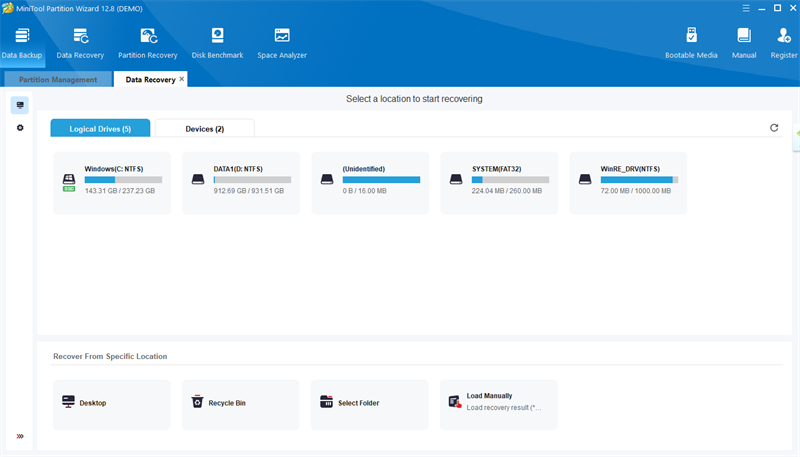Viewport: 800px width, 457px height.
Task: Click the Data Recovery toolbar icon
Action: click(x=80, y=42)
